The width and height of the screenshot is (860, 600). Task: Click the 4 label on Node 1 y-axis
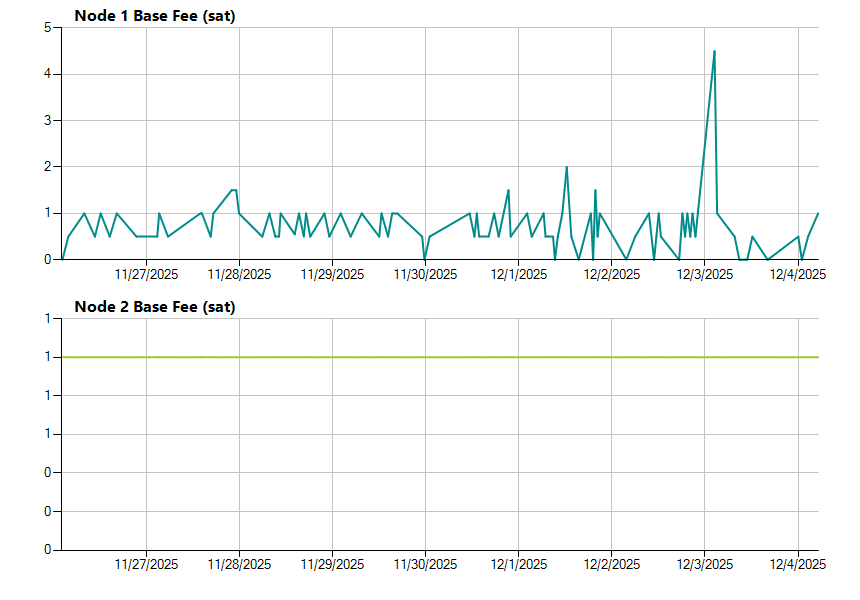47,74
